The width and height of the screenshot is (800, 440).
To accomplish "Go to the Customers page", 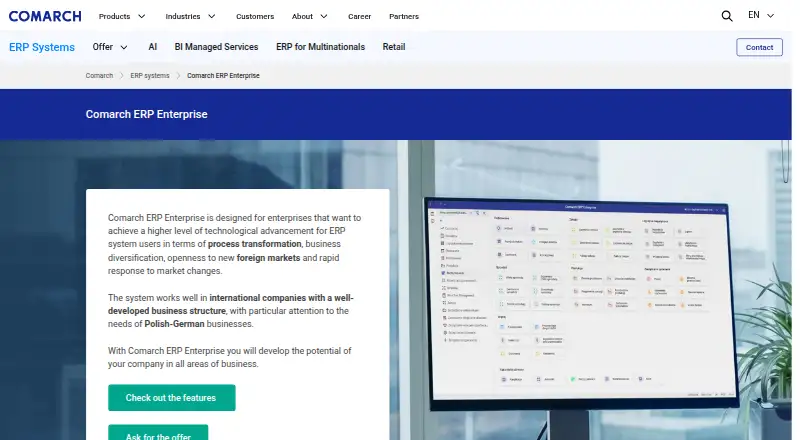I will pos(255,16).
